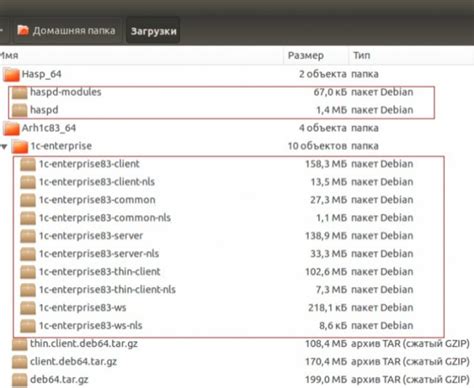474x388 pixels.
Task: Select the client.deb64.tar.gz file name
Action: tap(74, 362)
